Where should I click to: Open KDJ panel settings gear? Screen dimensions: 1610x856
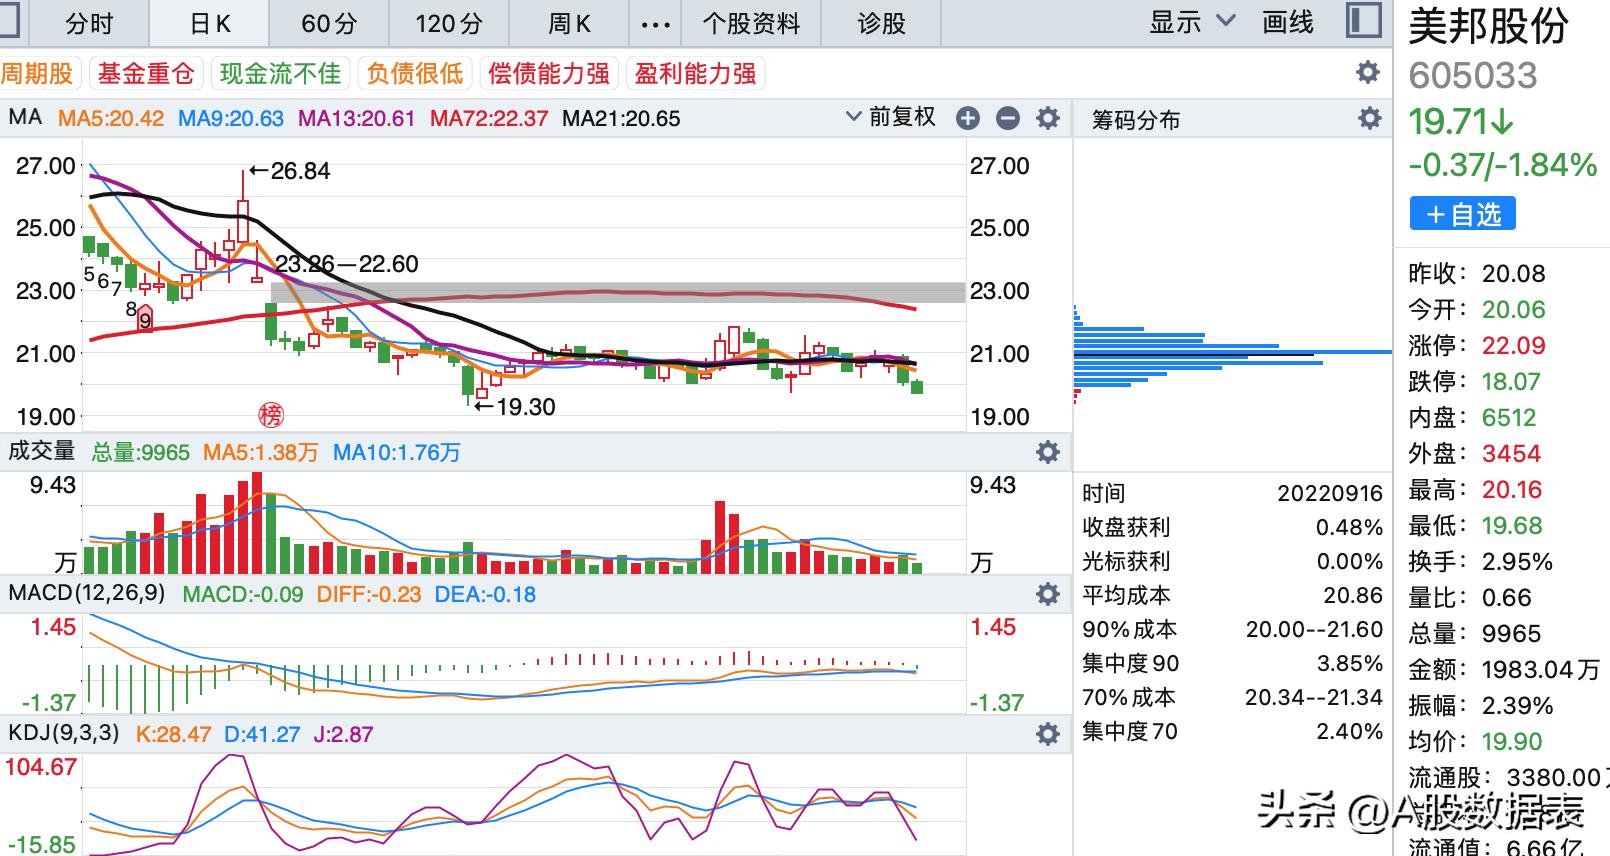click(x=1047, y=734)
